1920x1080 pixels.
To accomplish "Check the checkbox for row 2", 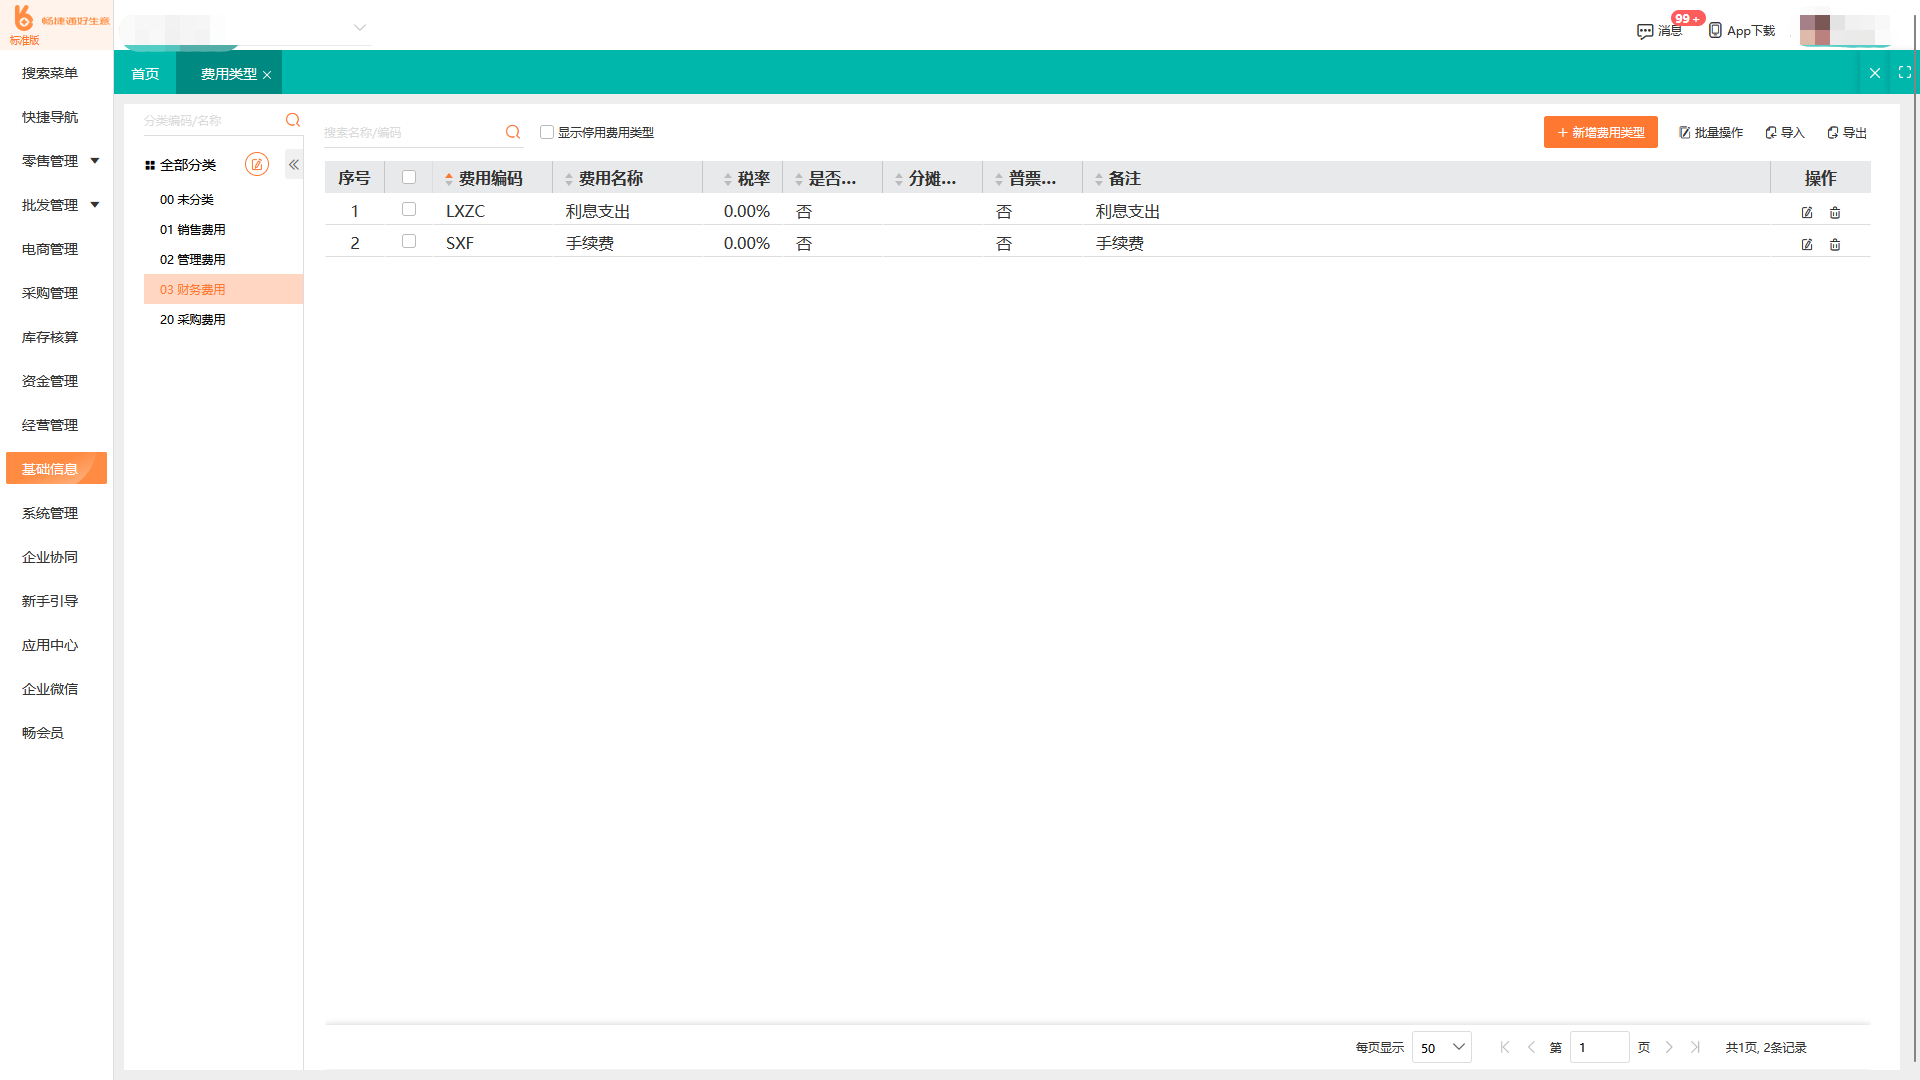I will coord(409,241).
